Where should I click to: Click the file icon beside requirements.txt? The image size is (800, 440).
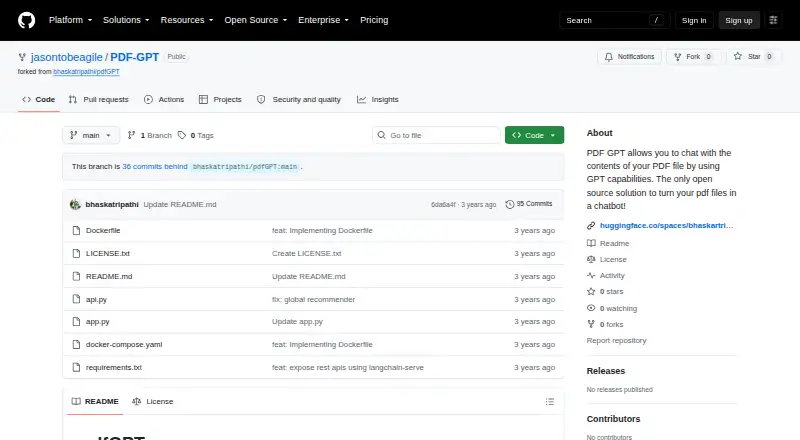pos(76,368)
